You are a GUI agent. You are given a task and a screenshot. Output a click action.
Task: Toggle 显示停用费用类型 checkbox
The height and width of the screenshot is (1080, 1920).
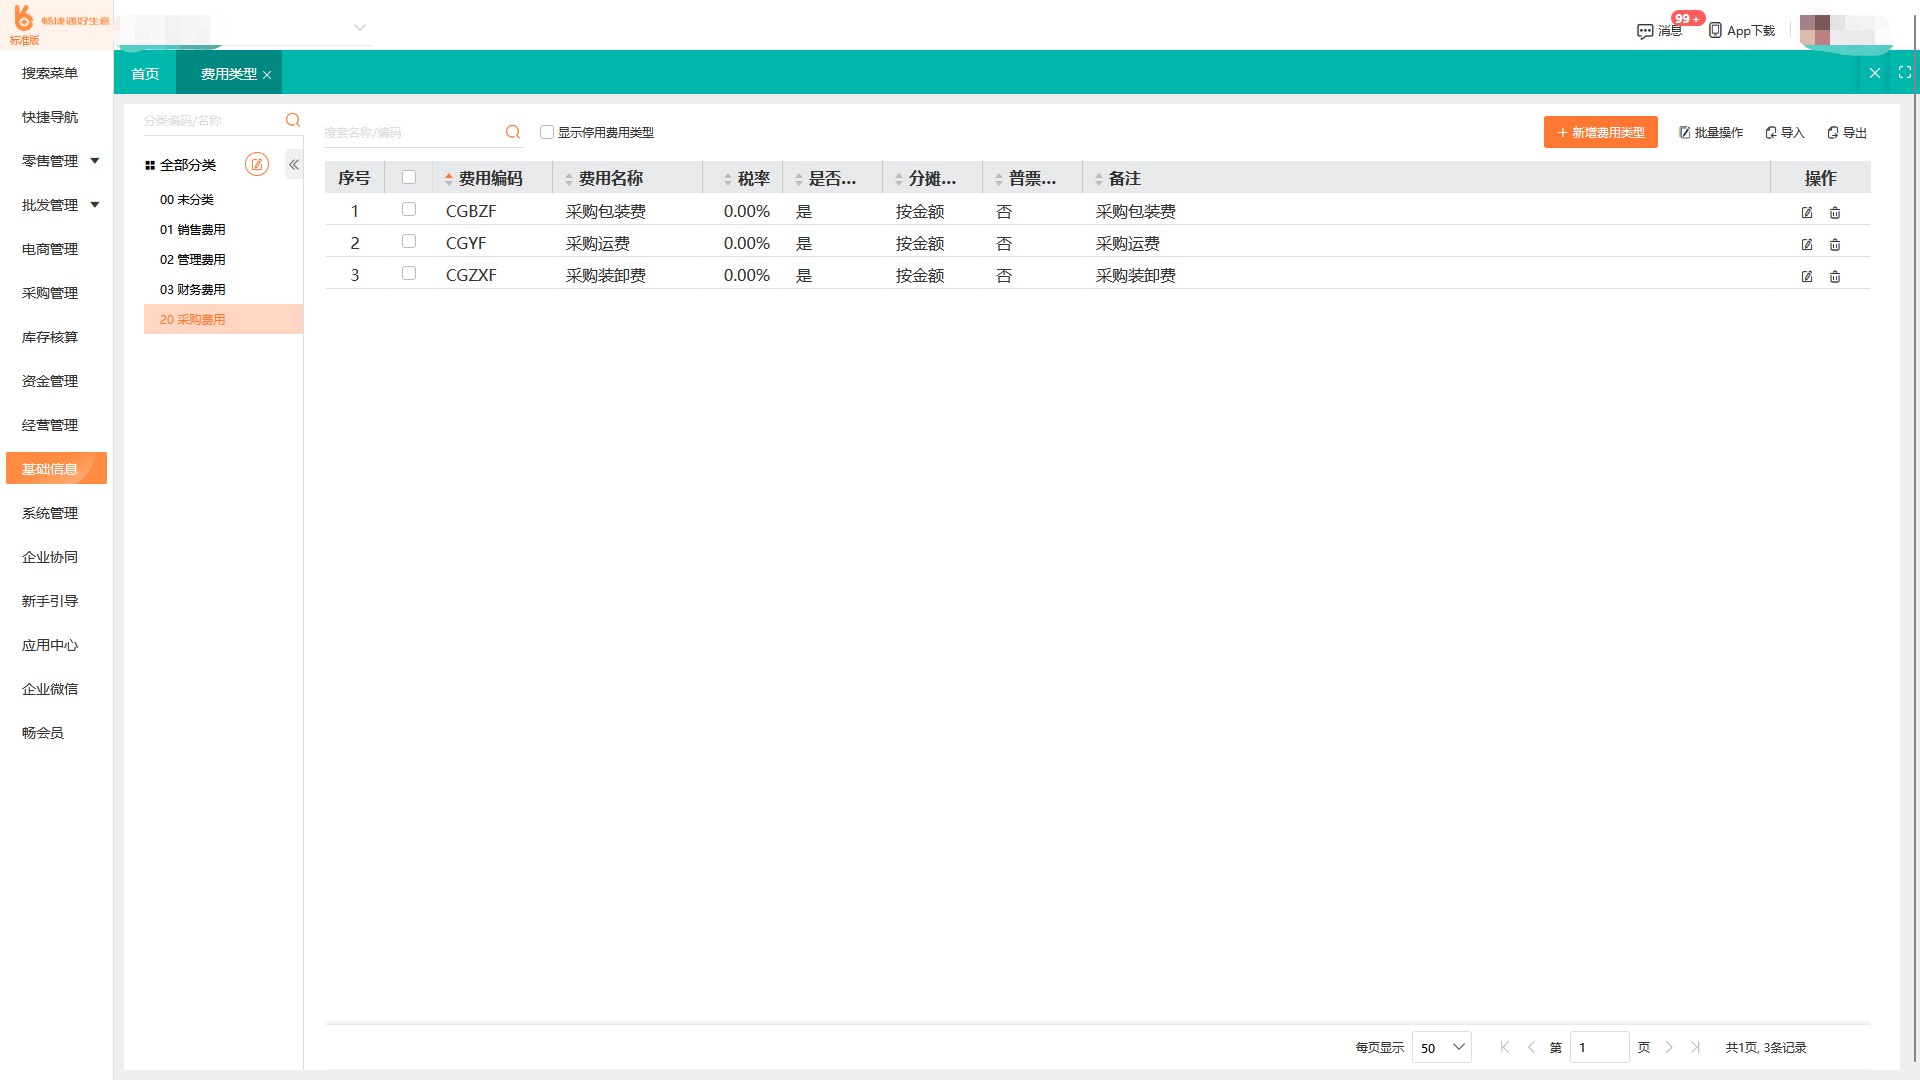click(545, 132)
